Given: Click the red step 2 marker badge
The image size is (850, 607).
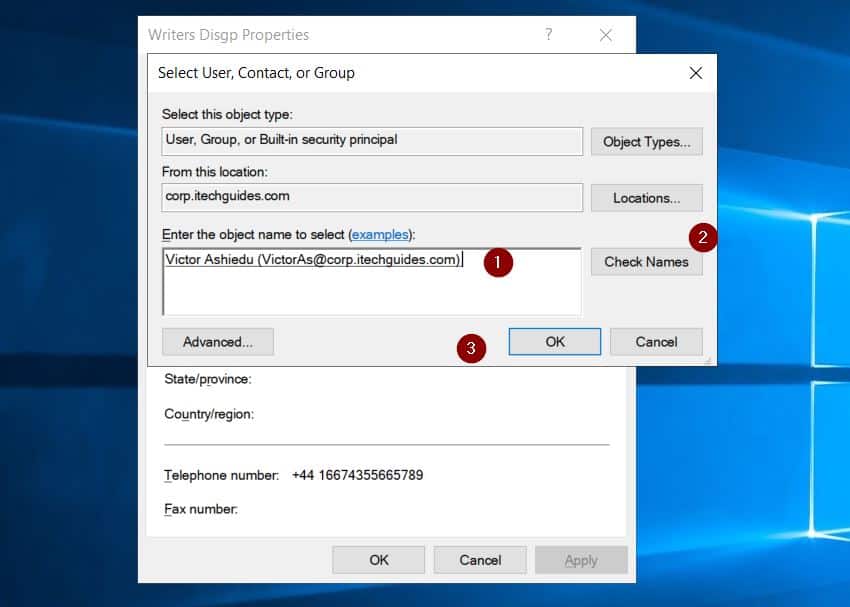Looking at the screenshot, I should pos(703,237).
